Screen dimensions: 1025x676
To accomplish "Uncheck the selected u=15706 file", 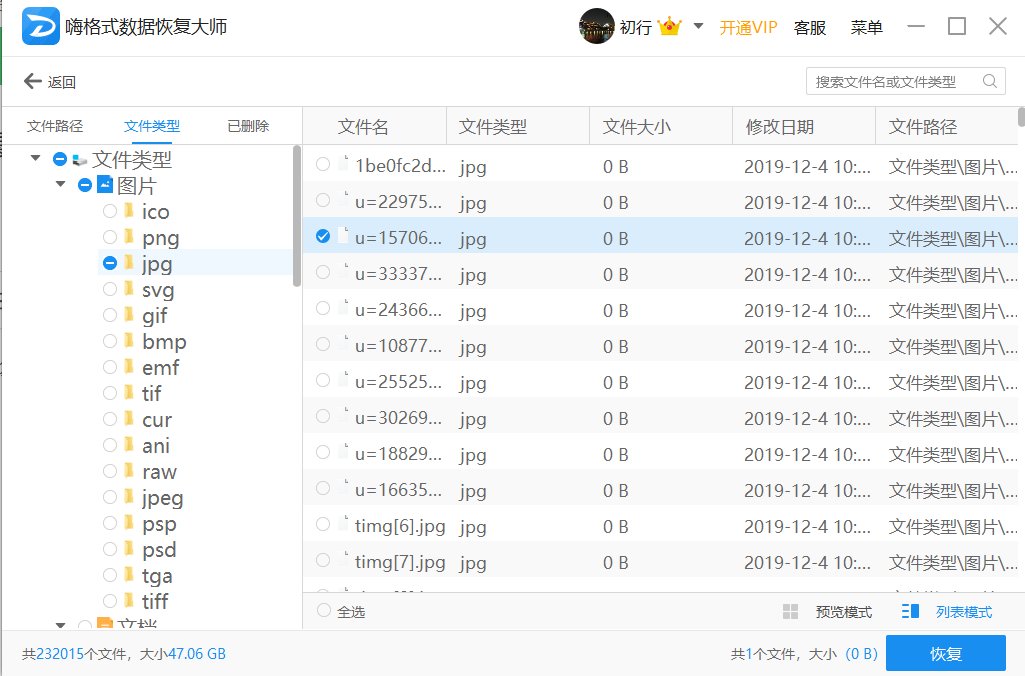I will [322, 238].
